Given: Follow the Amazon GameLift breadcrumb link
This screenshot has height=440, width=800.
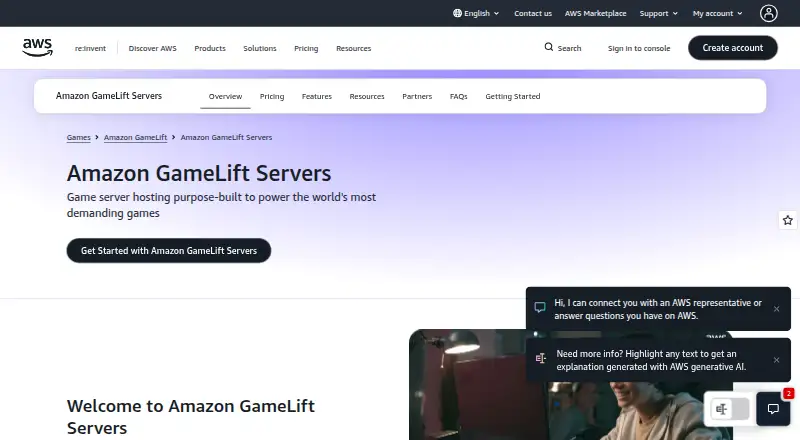Looking at the screenshot, I should point(136,137).
